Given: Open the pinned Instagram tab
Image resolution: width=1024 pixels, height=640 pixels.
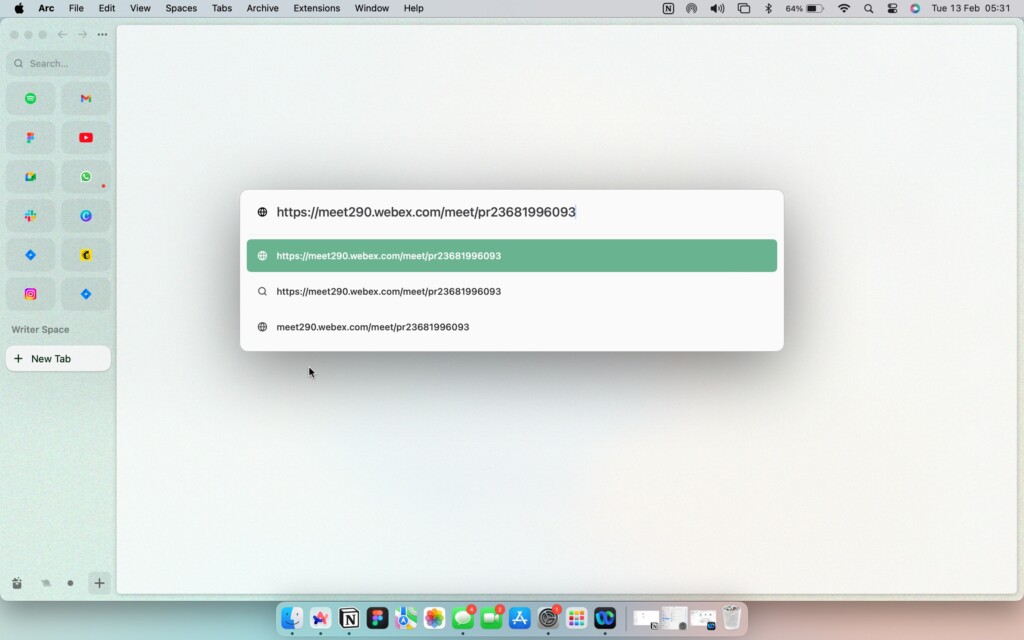Looking at the screenshot, I should click(x=31, y=295).
